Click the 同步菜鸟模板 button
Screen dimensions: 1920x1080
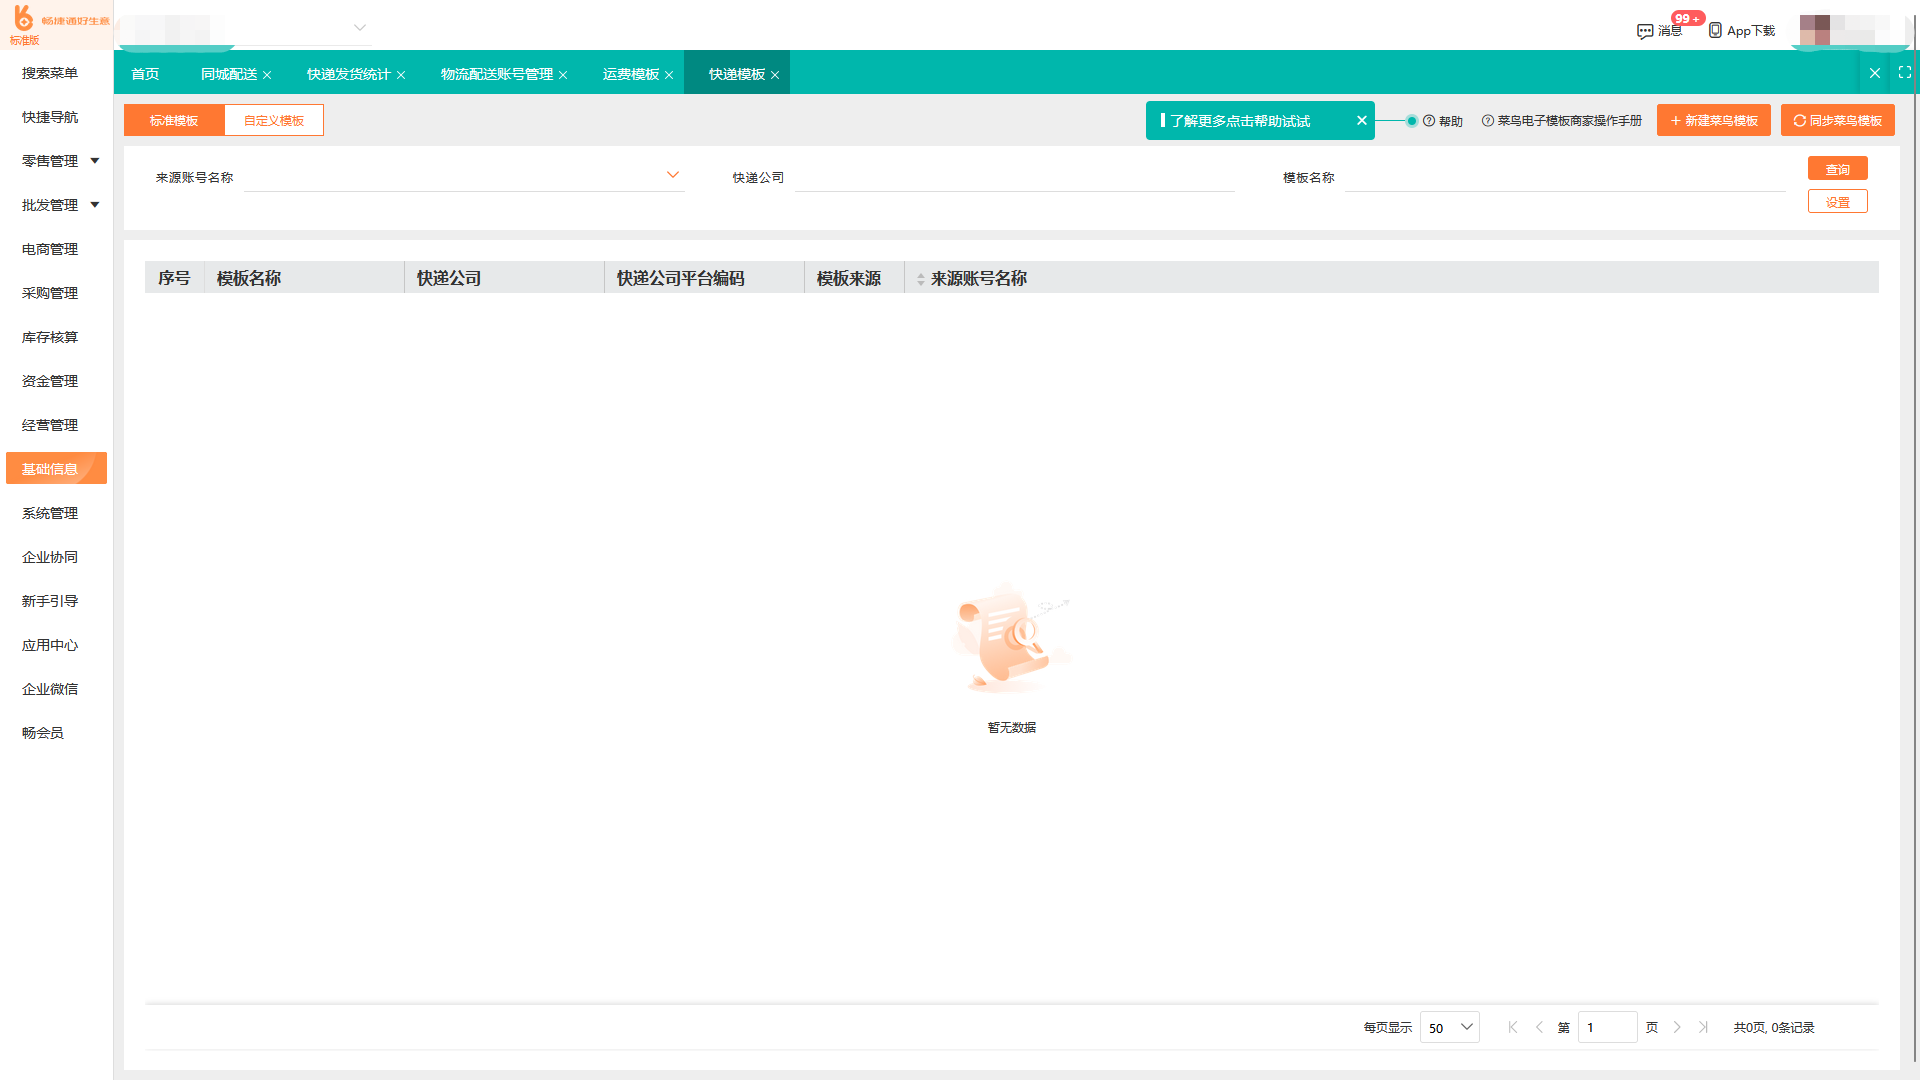click(1836, 121)
